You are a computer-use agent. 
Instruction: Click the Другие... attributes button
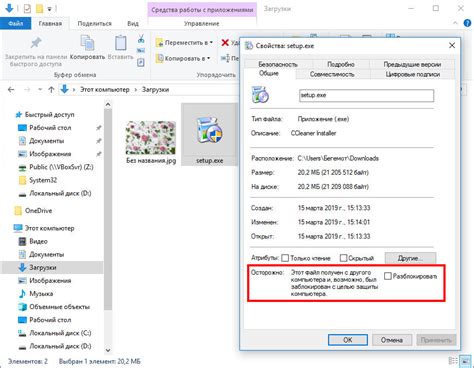click(x=410, y=258)
